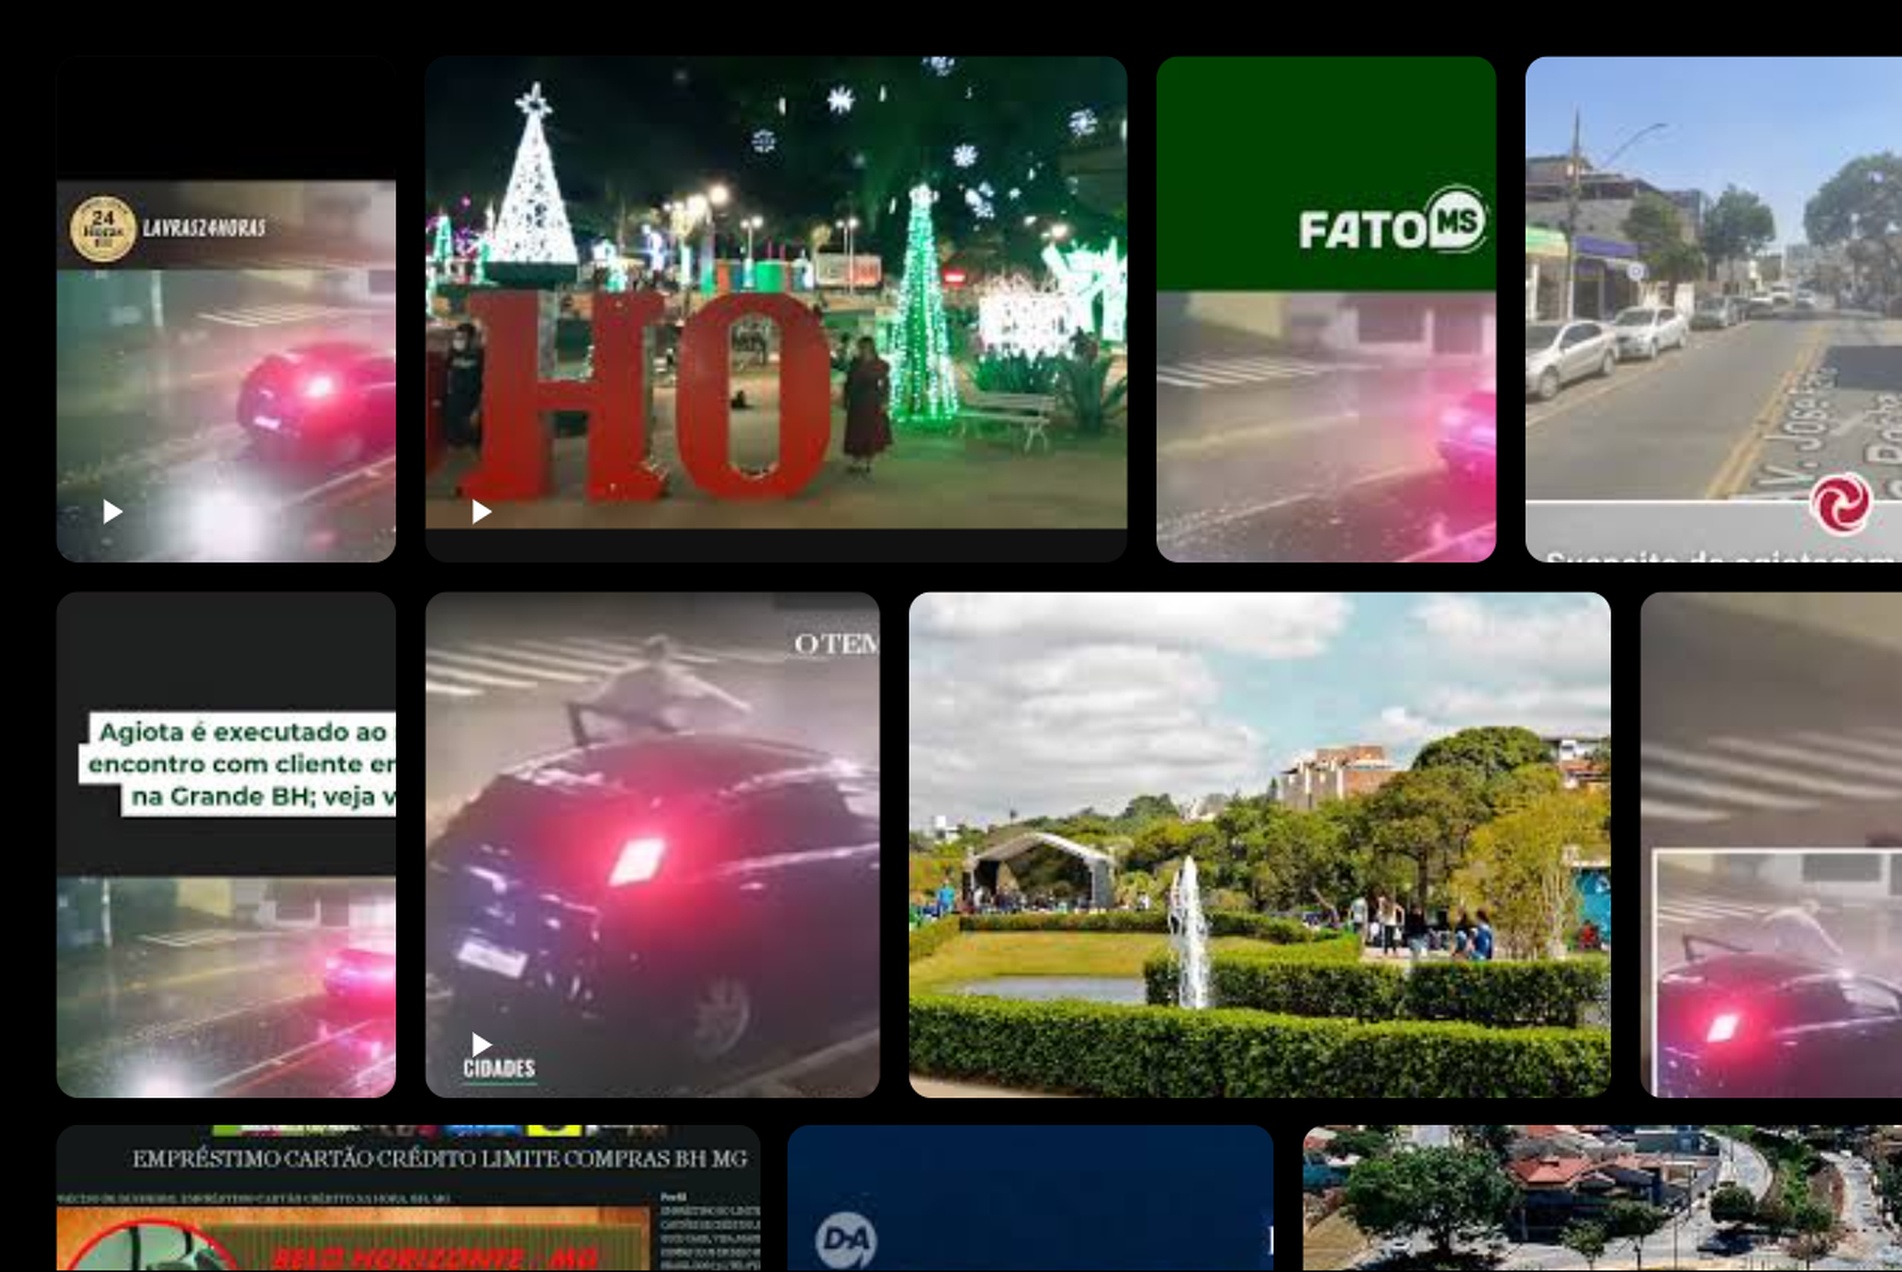Click the round Lavras 24 Horas badge

tap(102, 229)
